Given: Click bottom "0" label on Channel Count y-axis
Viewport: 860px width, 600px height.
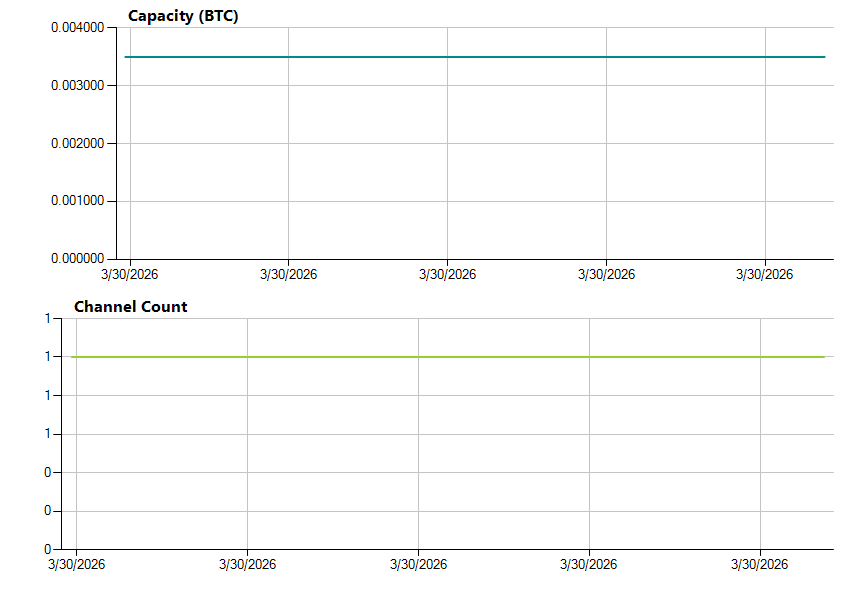Looking at the screenshot, I should pyautogui.click(x=46, y=550).
